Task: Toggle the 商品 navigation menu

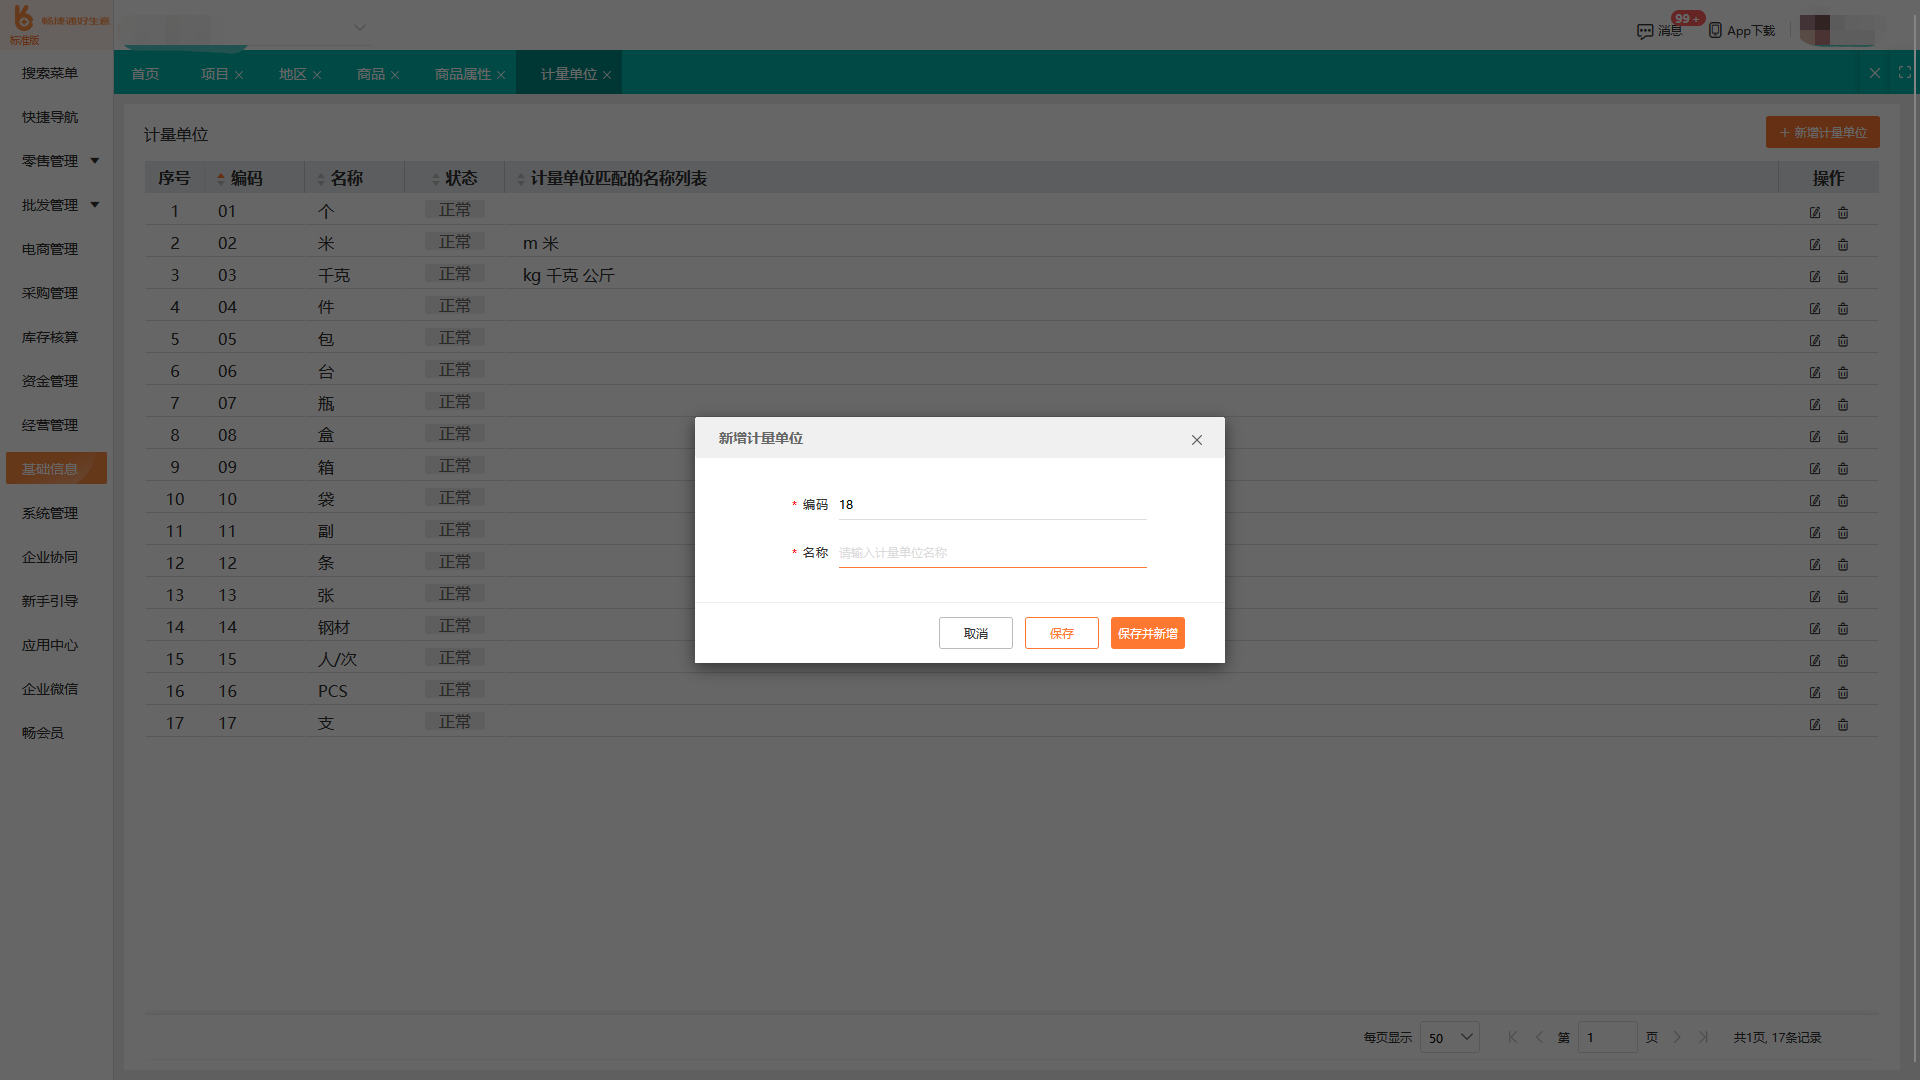Action: click(x=371, y=73)
